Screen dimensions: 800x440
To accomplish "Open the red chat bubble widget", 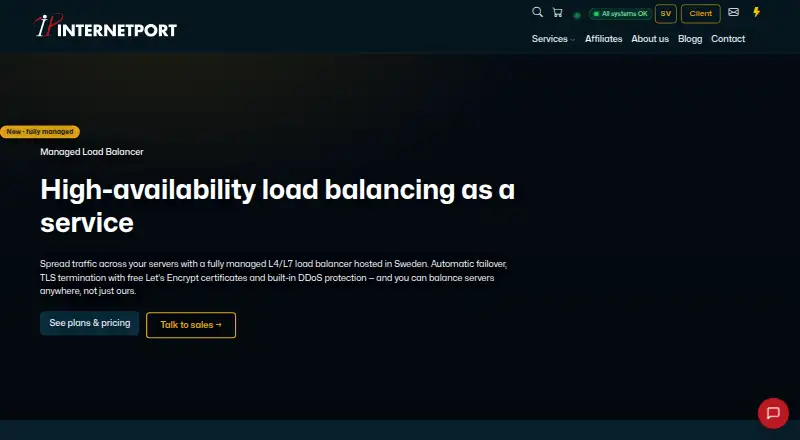I will tap(773, 413).
